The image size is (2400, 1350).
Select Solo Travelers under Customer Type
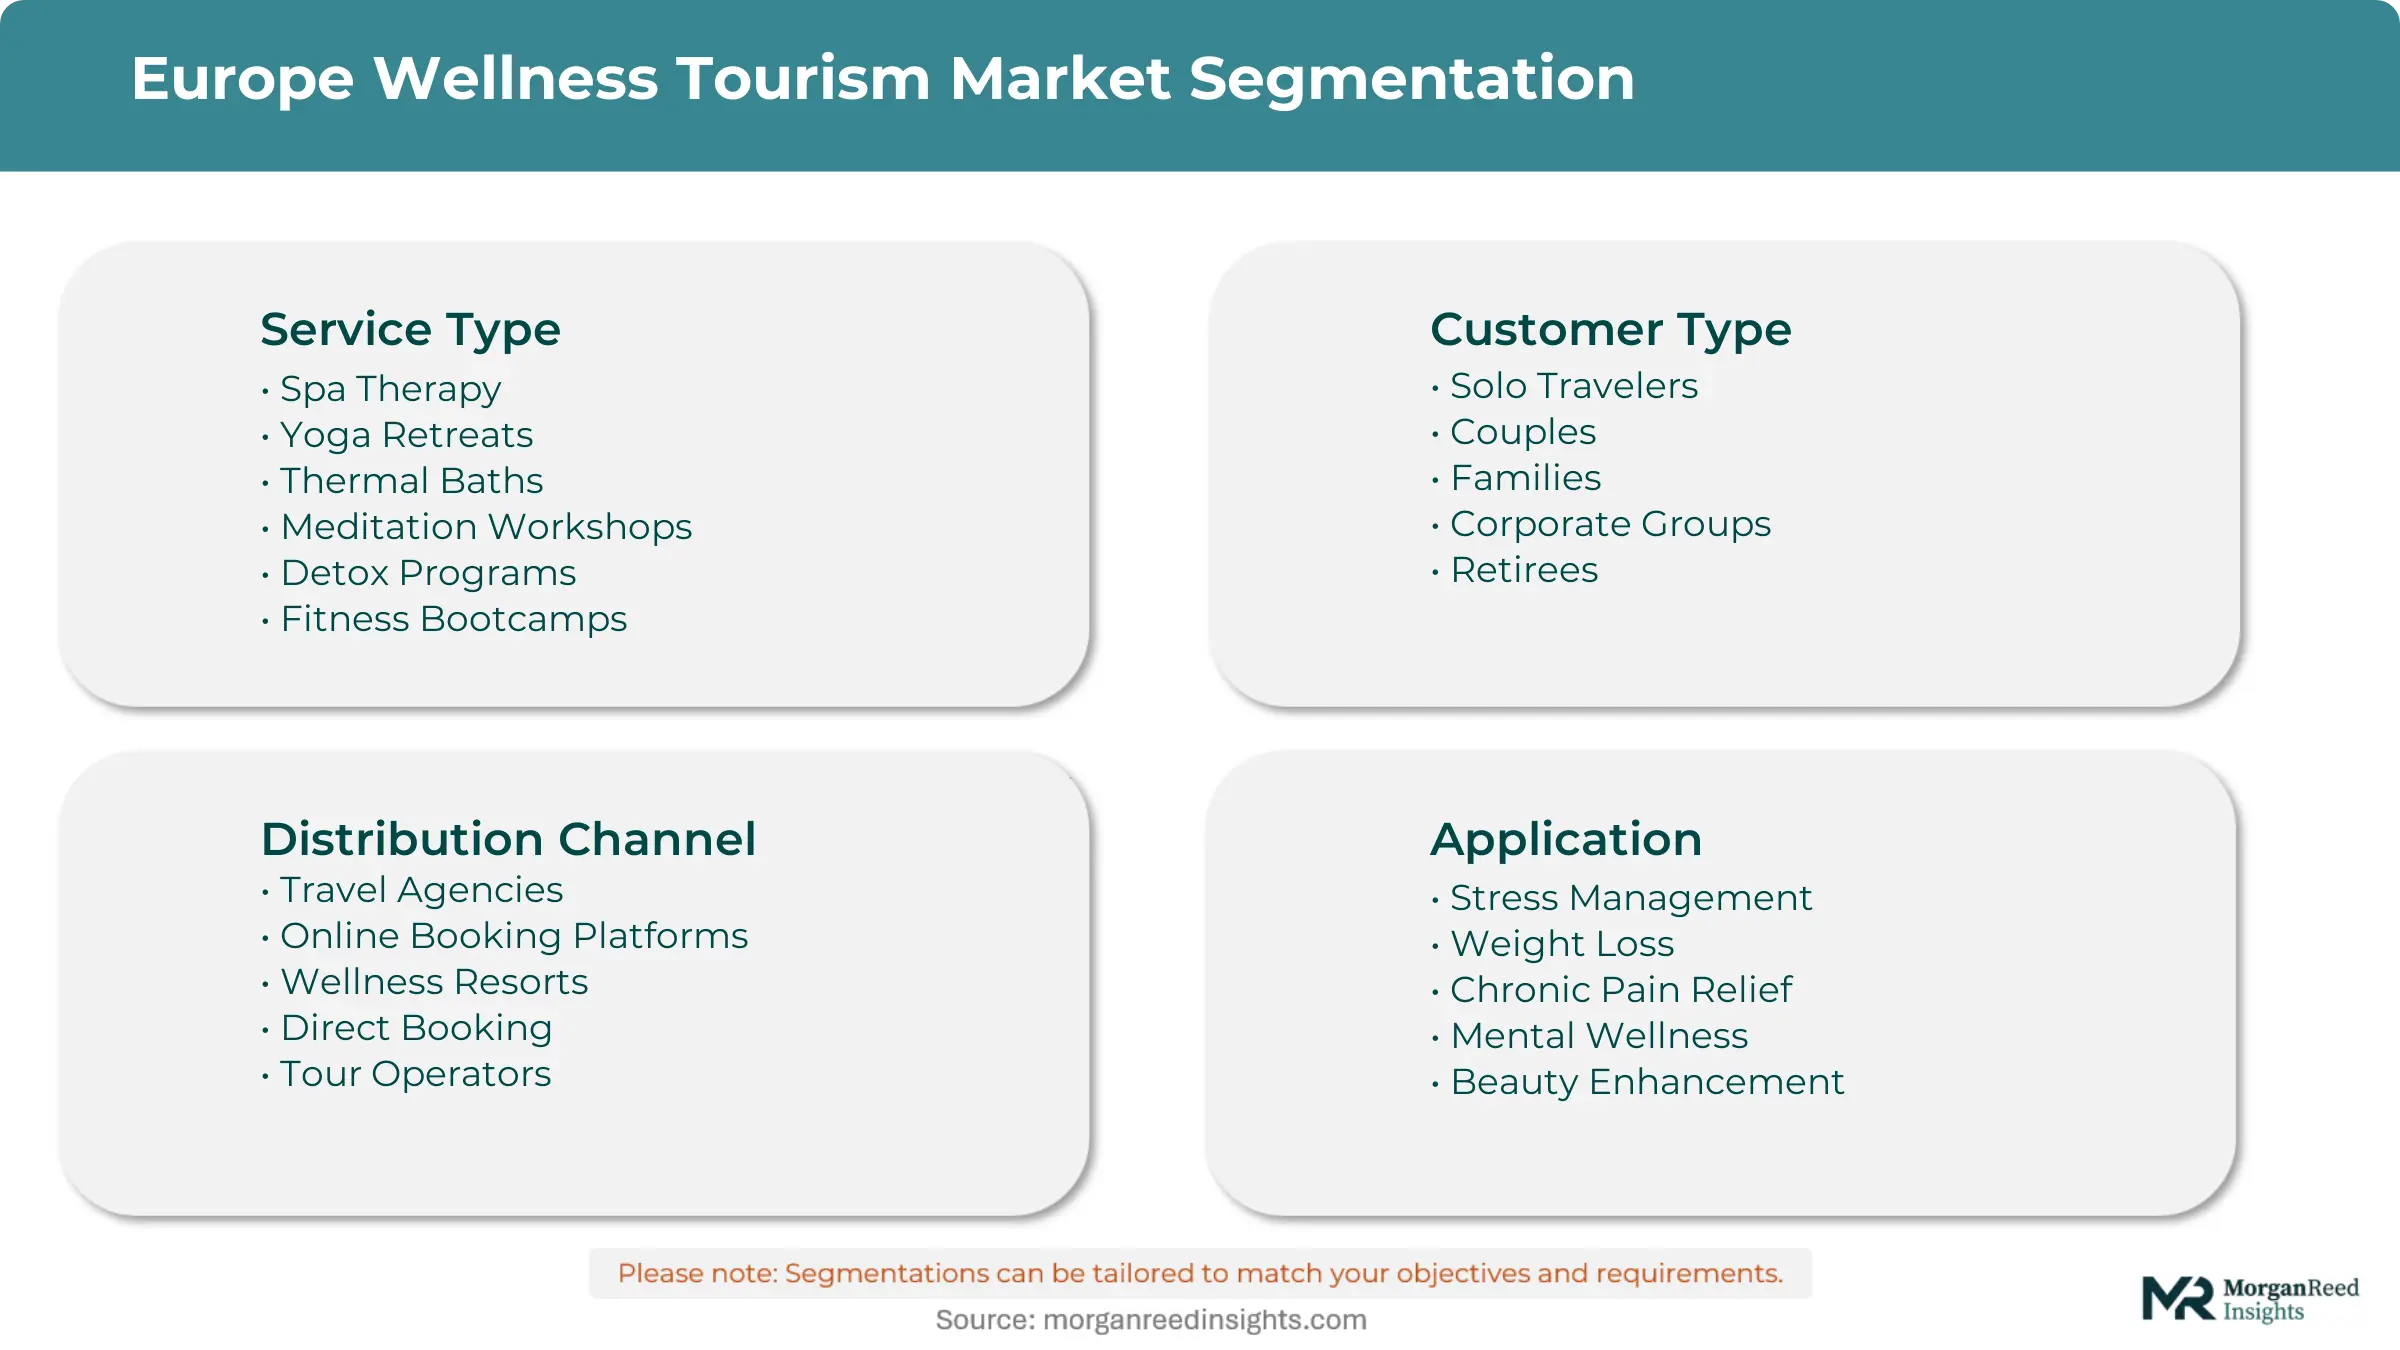pyautogui.click(x=1574, y=386)
